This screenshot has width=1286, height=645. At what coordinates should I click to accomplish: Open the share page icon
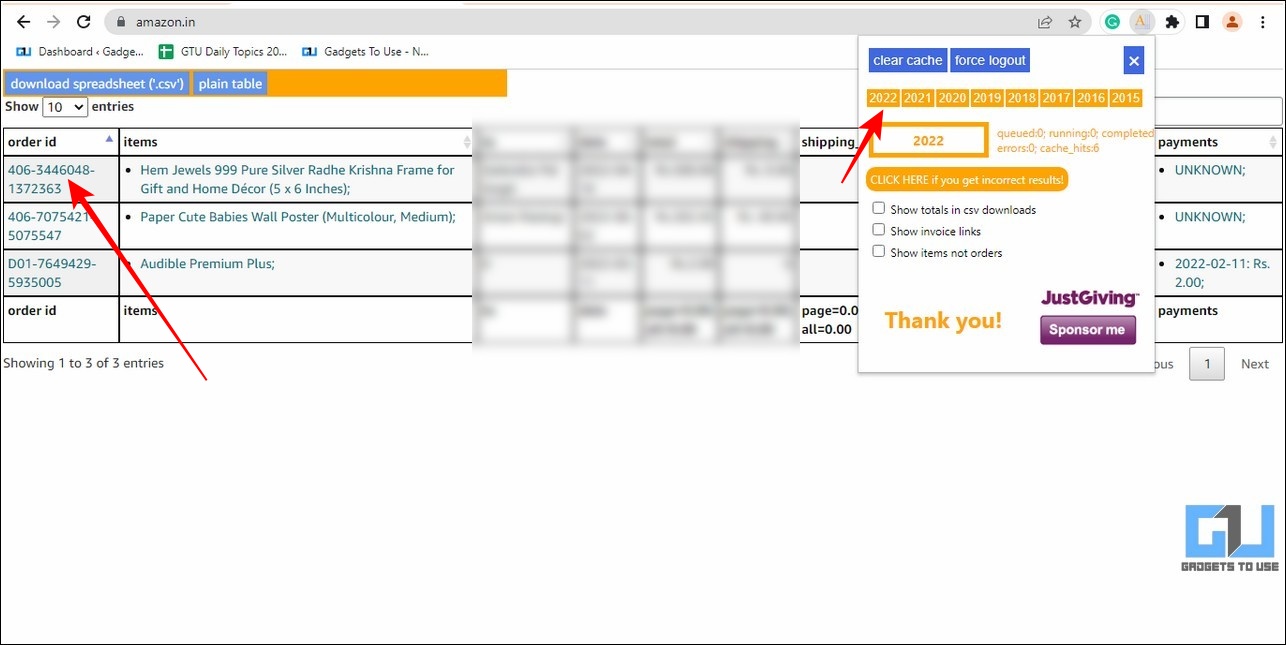(1045, 22)
